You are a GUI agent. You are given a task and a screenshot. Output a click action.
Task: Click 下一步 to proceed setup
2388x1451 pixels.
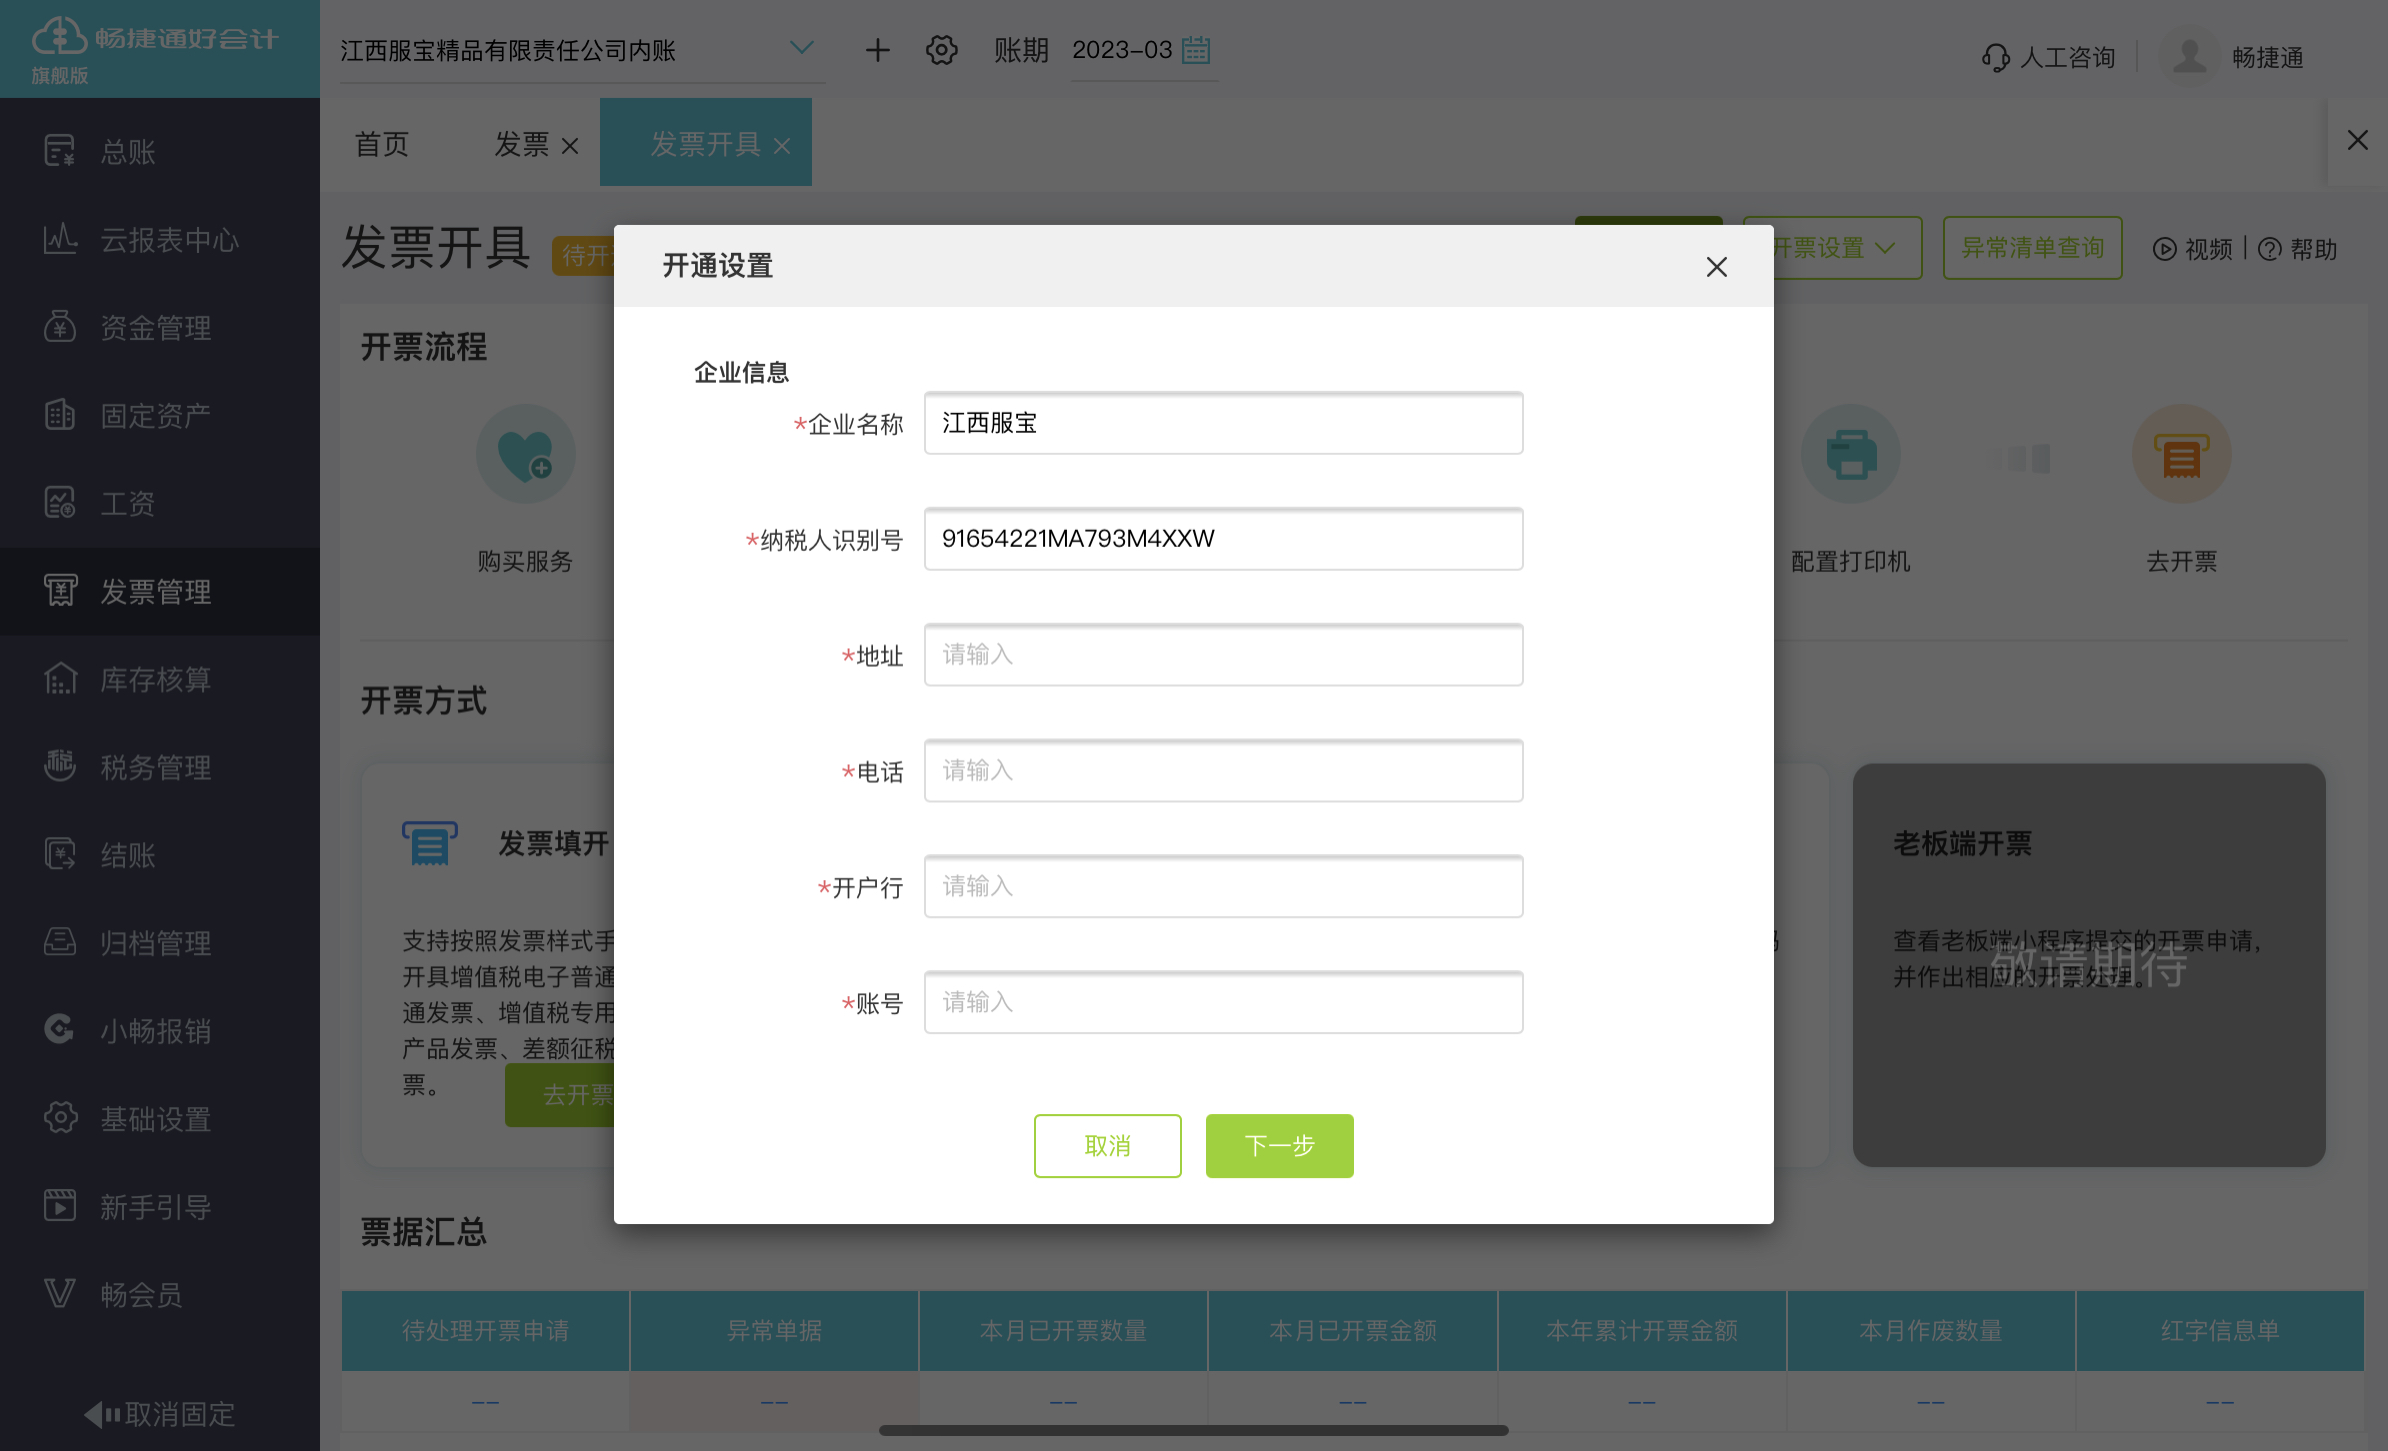[1279, 1144]
